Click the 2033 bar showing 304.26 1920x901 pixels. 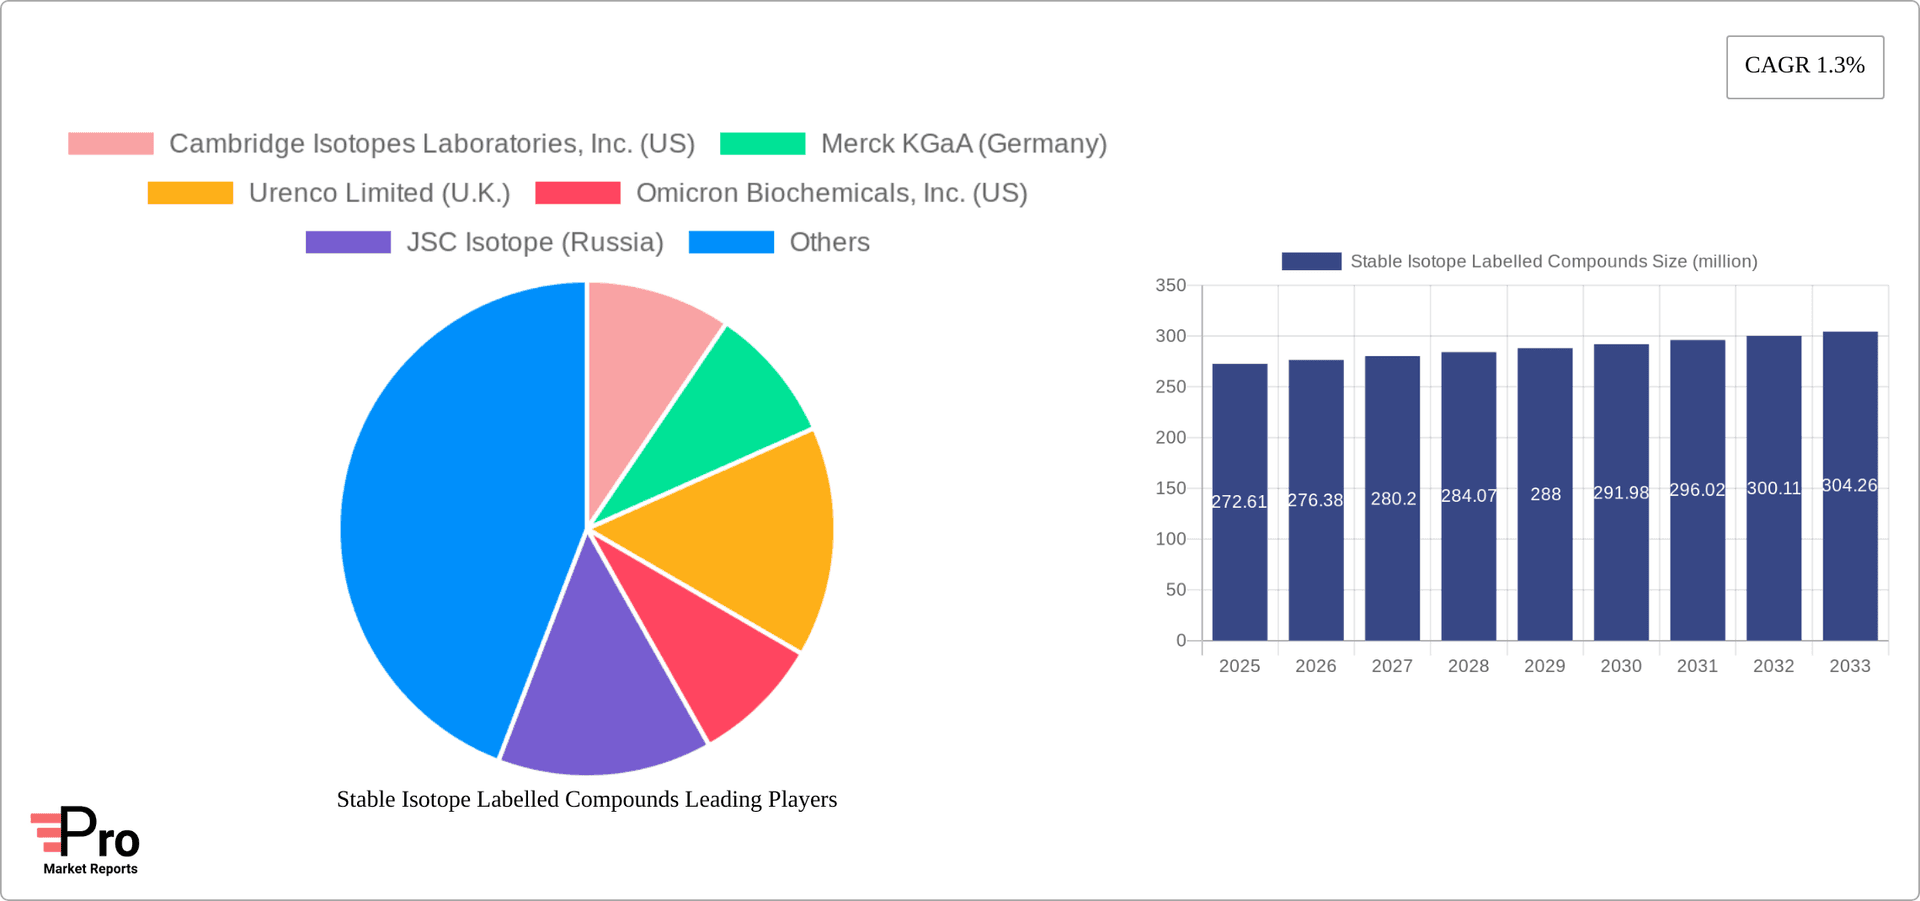[x=1849, y=480]
